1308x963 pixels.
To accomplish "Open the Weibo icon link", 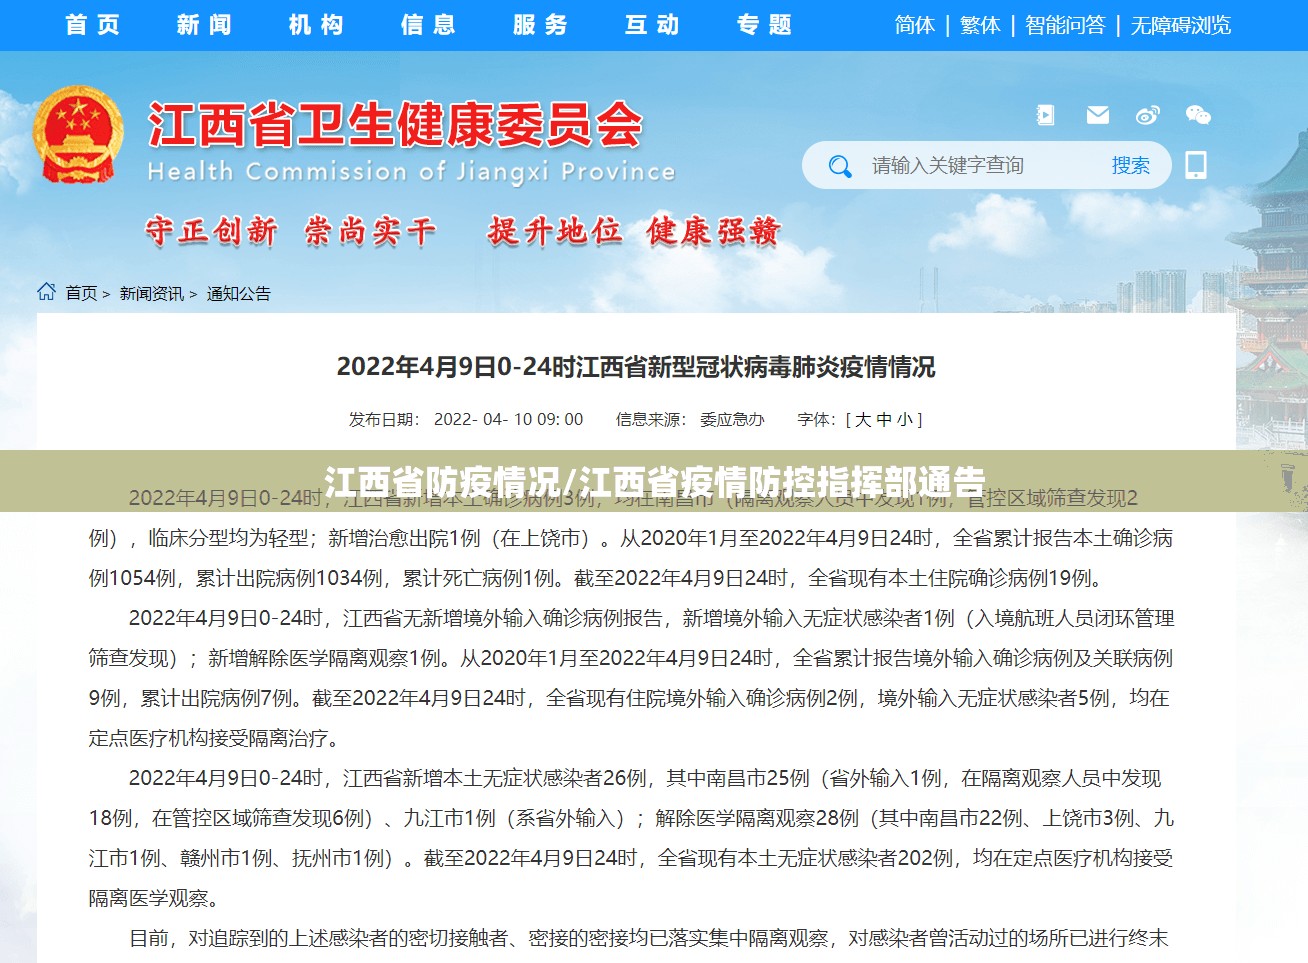I will [1147, 115].
